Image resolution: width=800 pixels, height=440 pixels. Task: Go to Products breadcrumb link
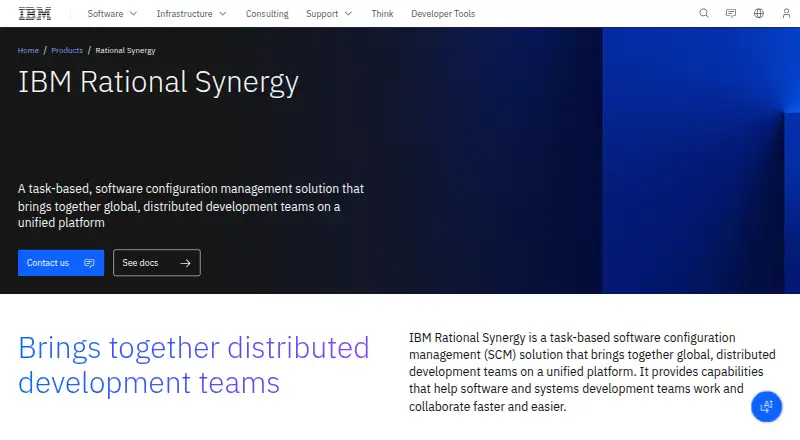click(x=67, y=51)
